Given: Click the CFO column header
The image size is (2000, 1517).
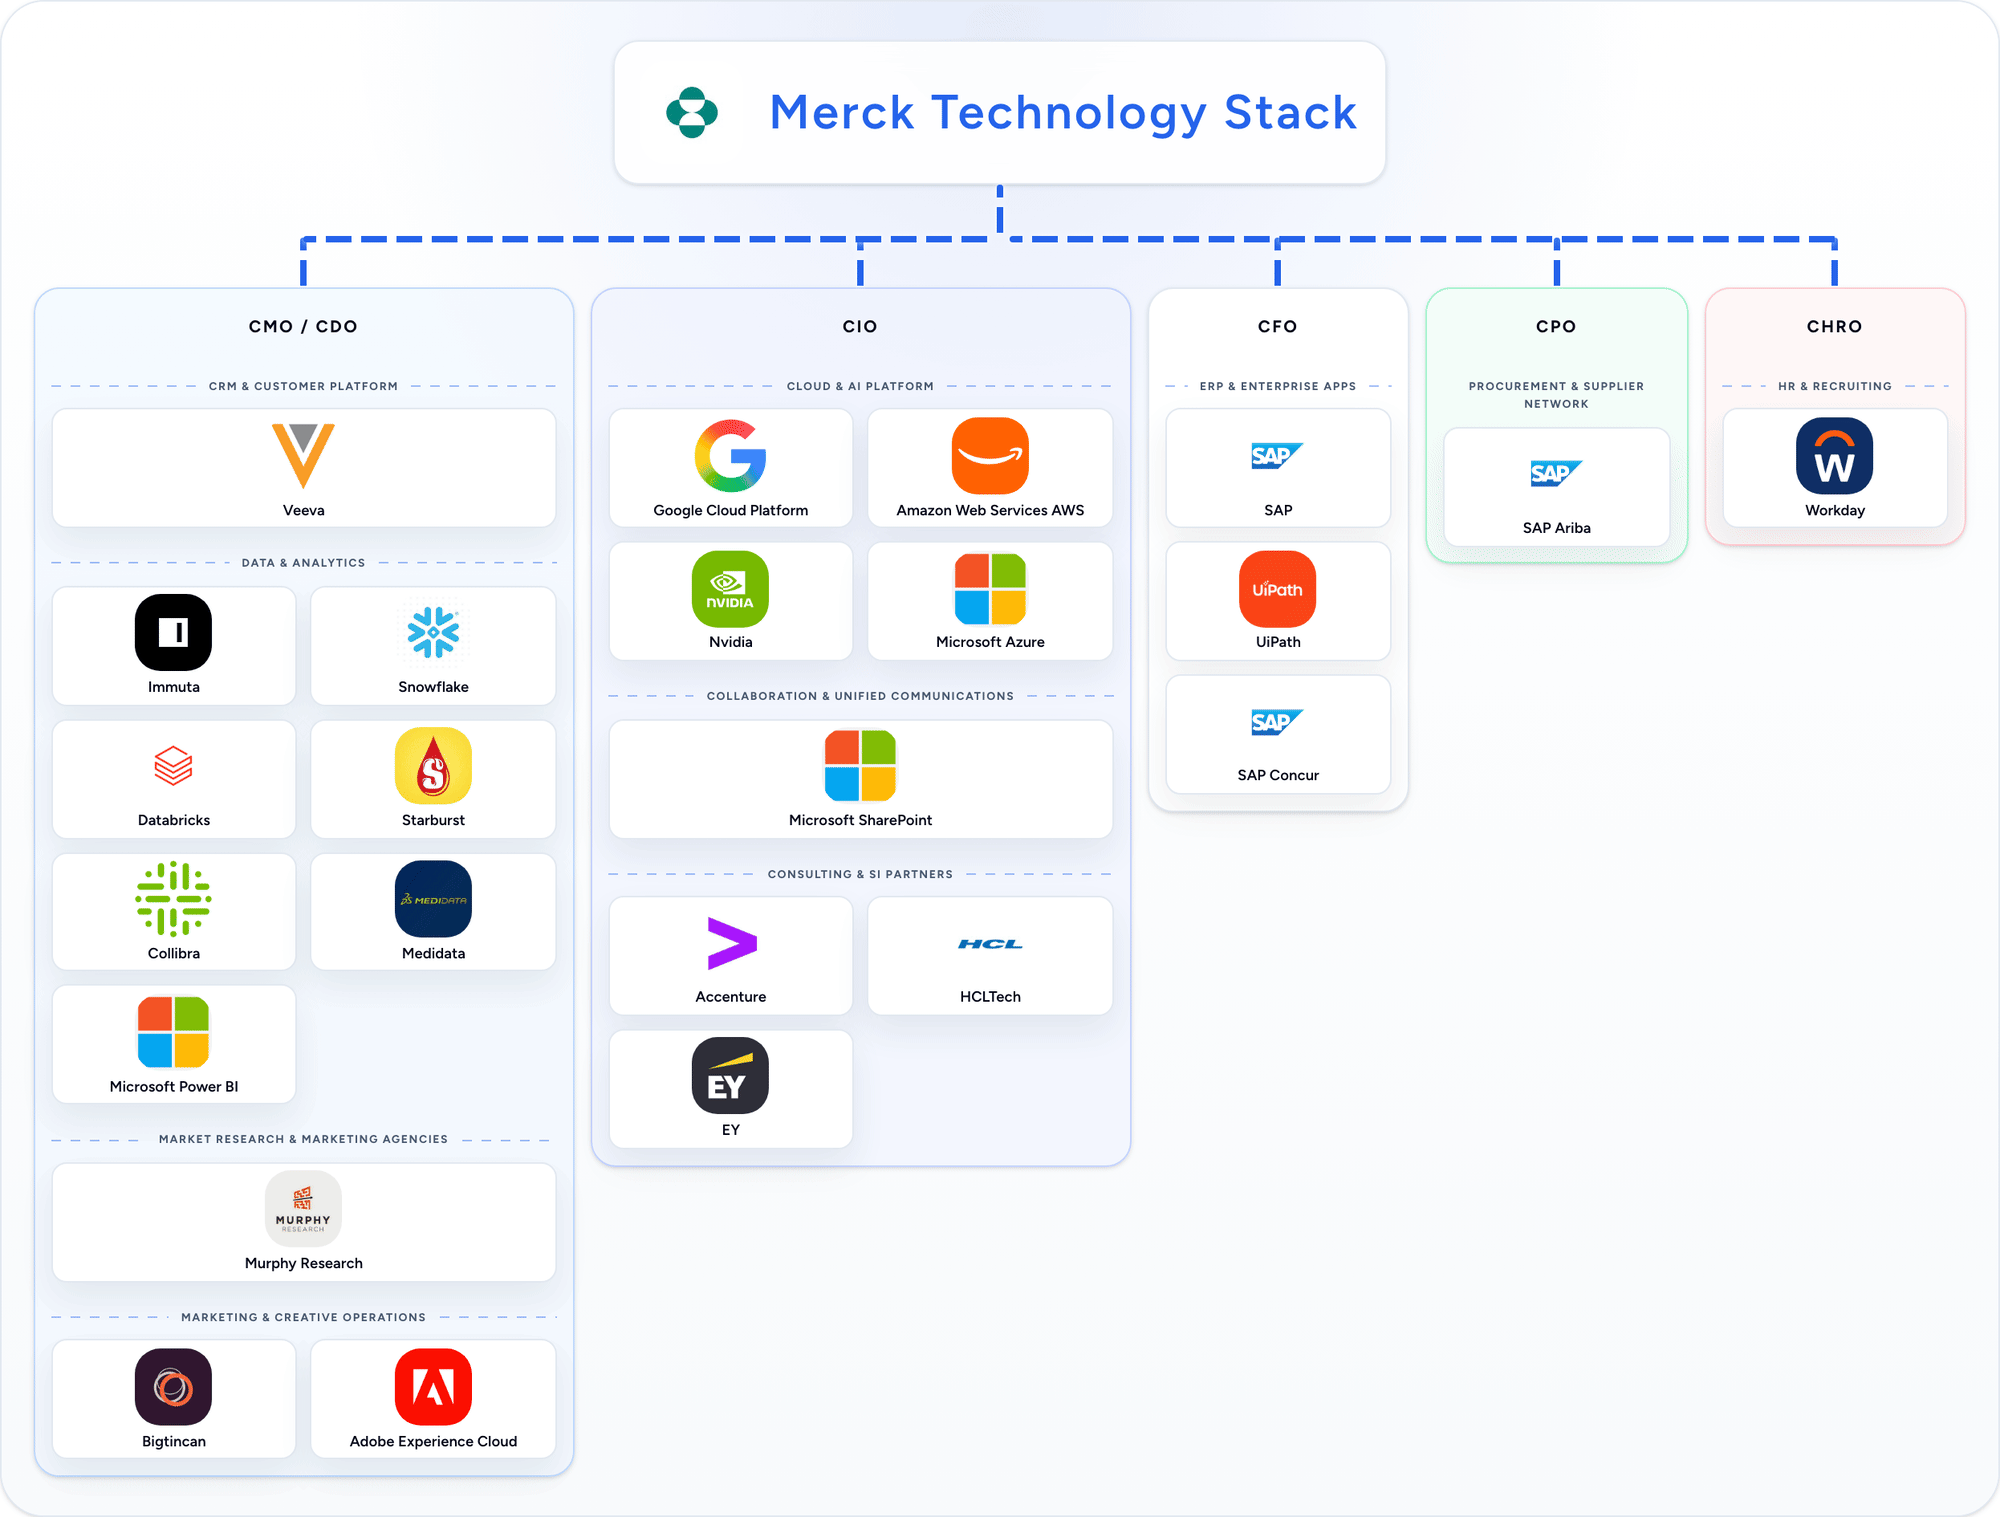Looking at the screenshot, I should point(1277,326).
